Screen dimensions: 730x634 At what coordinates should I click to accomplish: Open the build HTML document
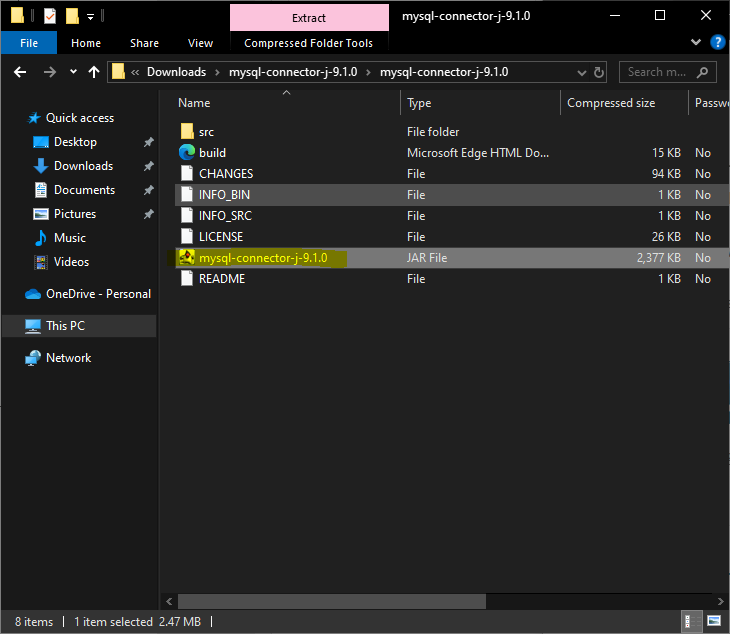[x=212, y=153]
